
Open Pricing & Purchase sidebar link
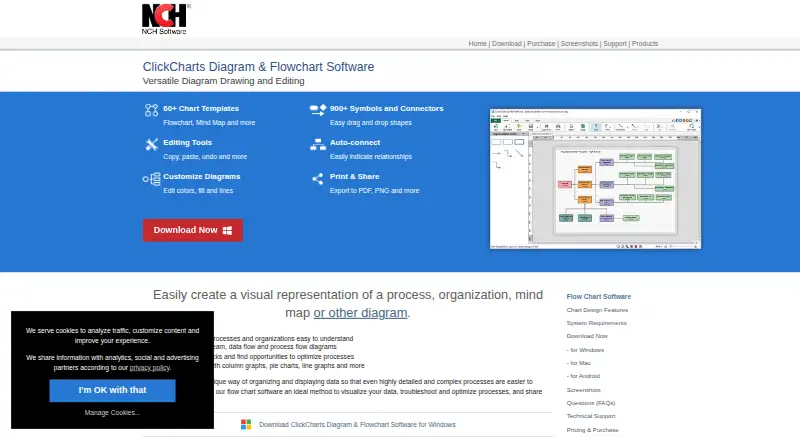(x=592, y=430)
